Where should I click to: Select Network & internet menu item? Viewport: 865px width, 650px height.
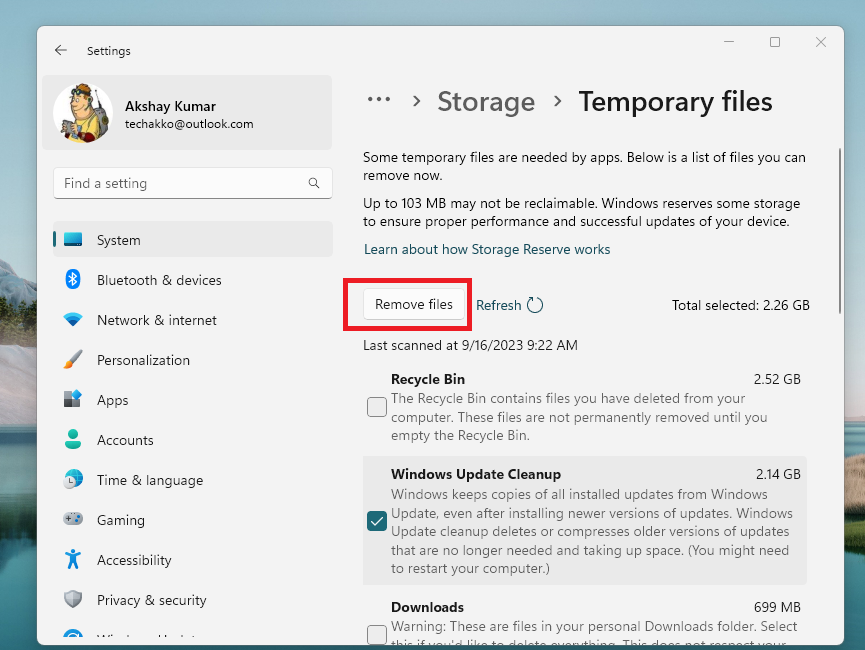coord(193,320)
